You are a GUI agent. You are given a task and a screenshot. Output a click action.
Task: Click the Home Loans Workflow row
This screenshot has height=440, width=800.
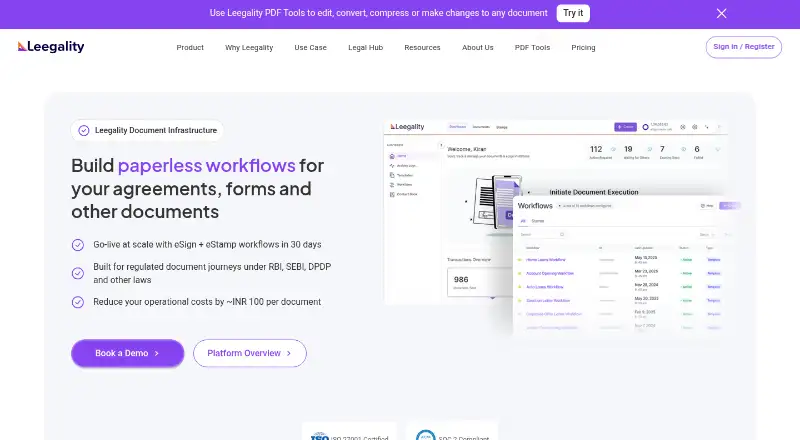(620, 260)
